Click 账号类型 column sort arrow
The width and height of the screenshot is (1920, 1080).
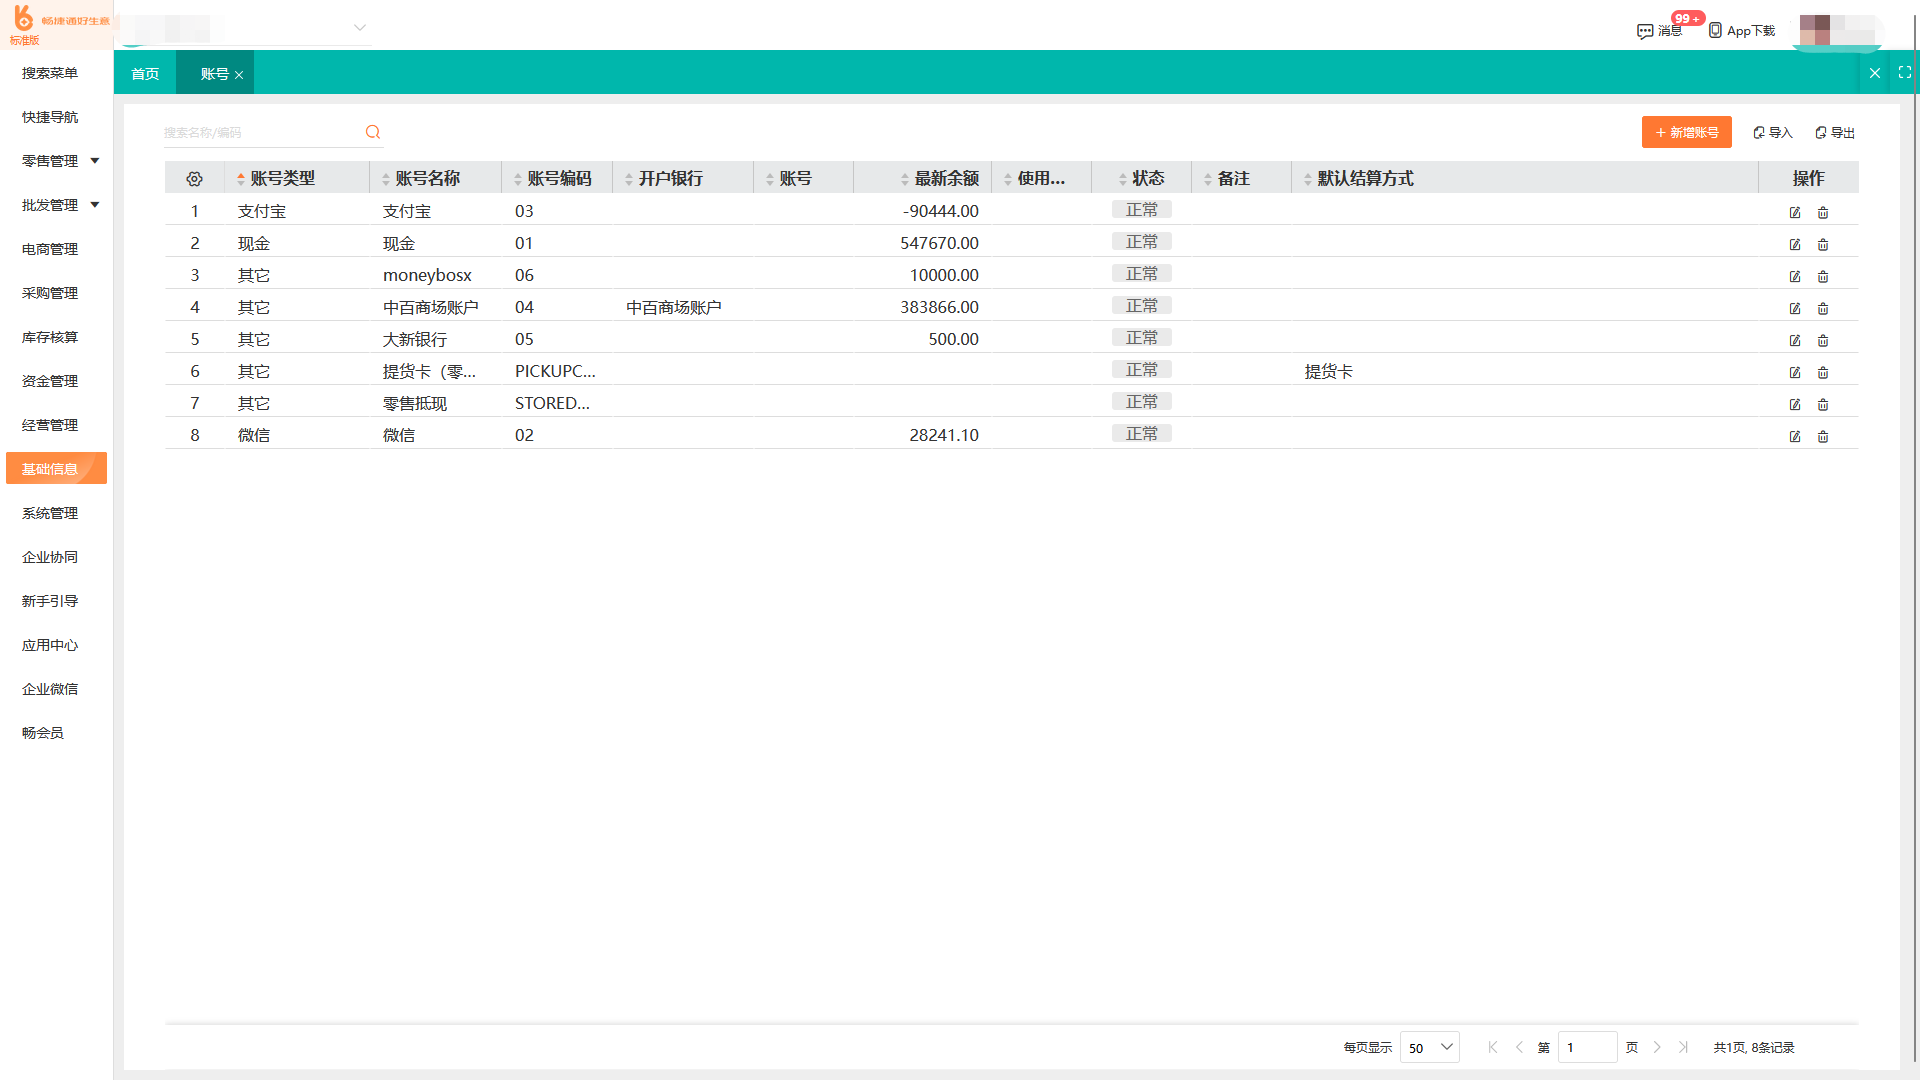click(x=239, y=178)
